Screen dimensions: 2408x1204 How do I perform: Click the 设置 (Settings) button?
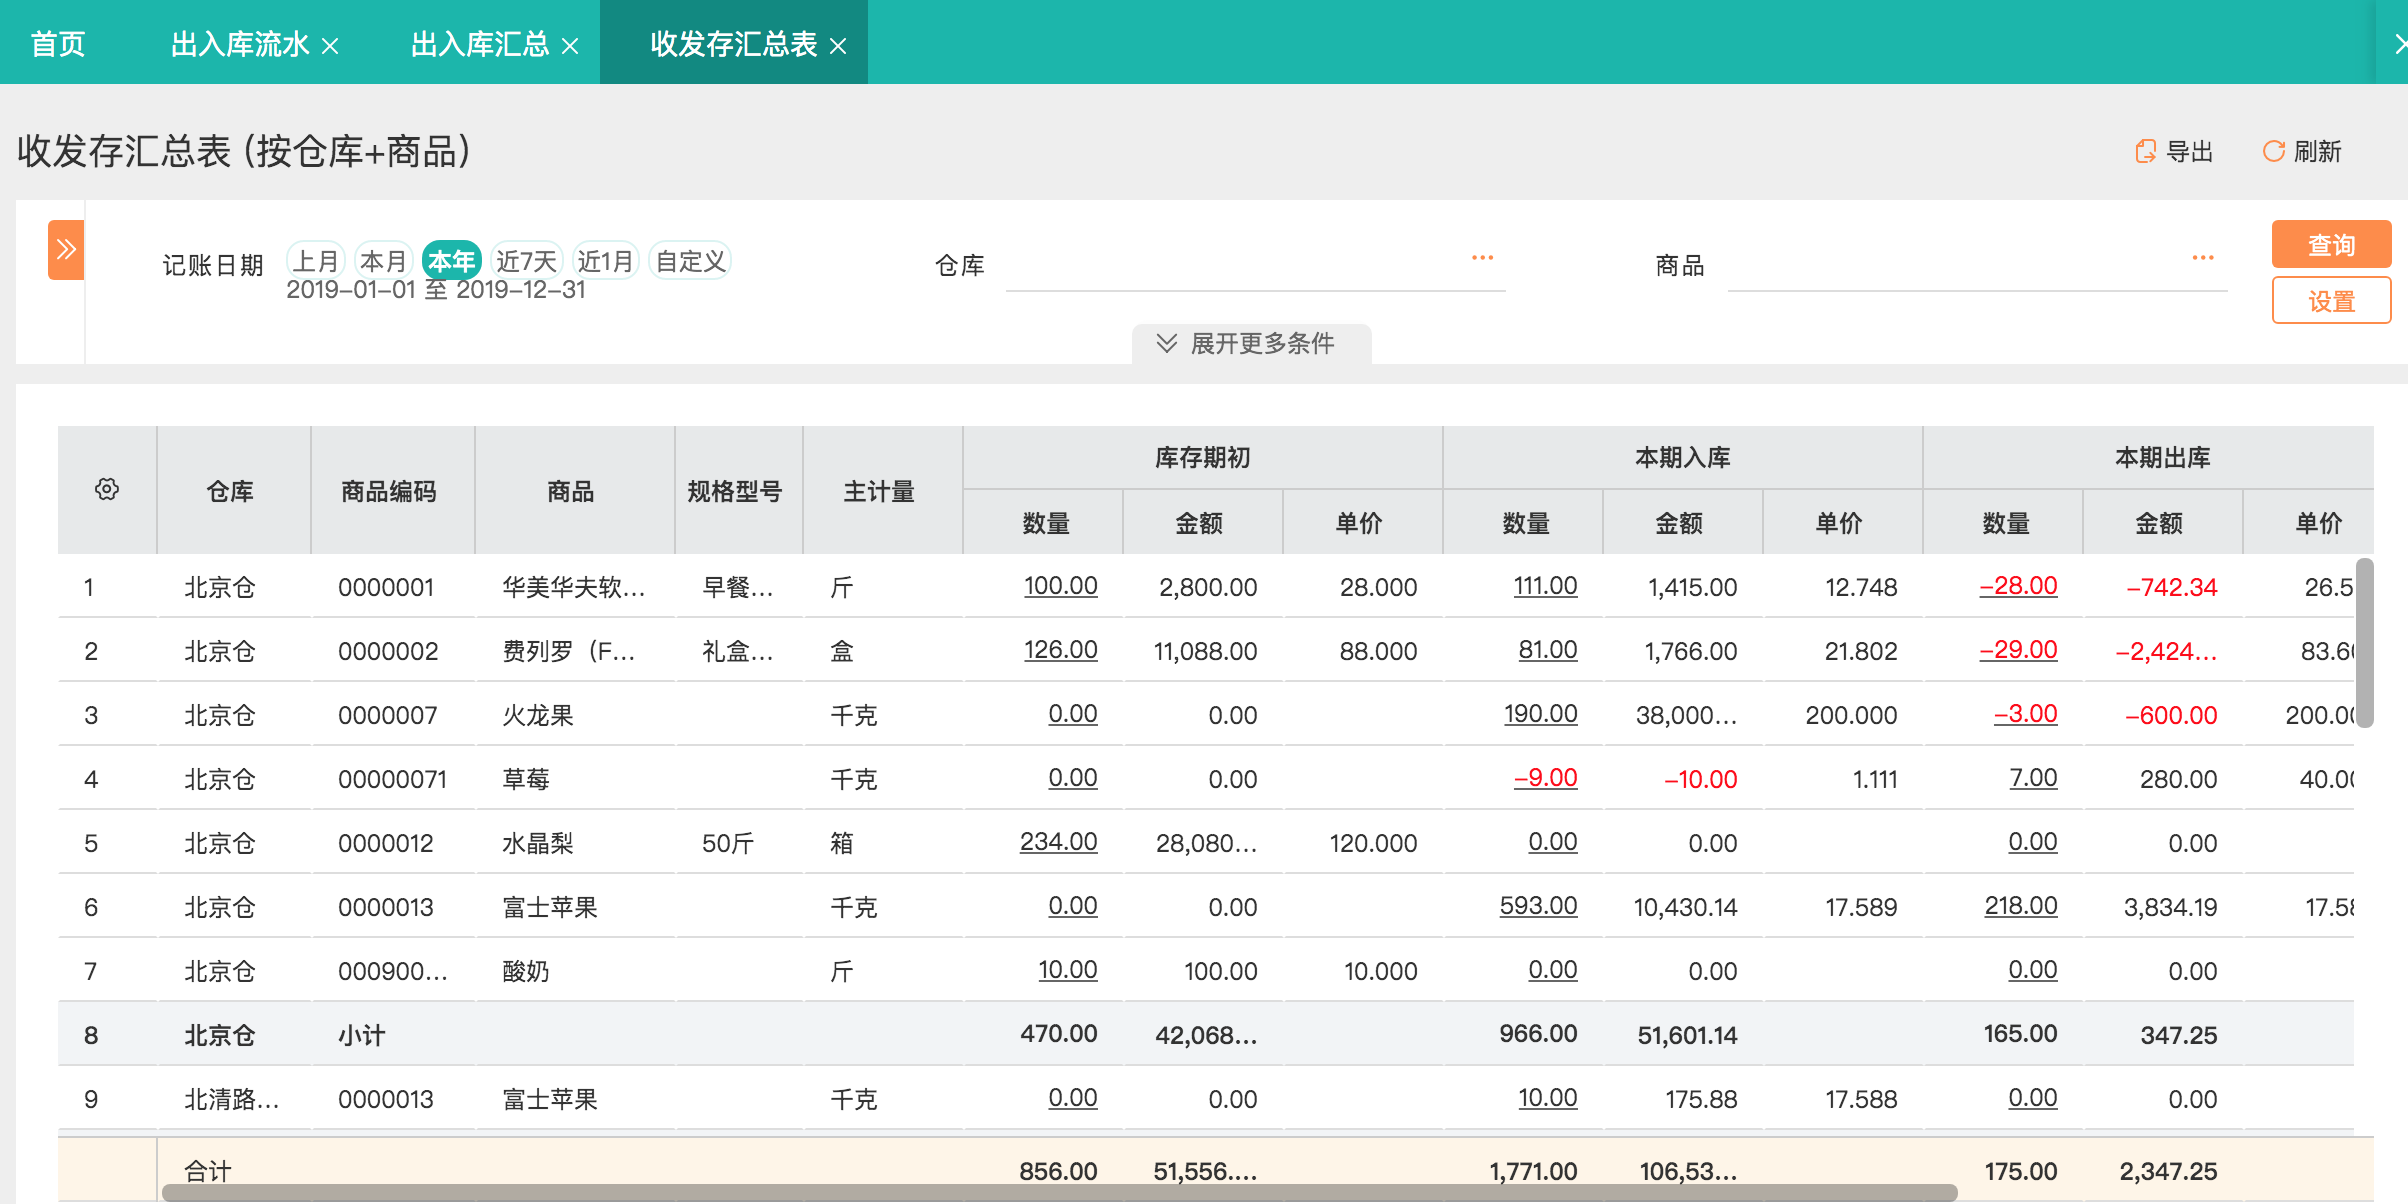point(2330,299)
